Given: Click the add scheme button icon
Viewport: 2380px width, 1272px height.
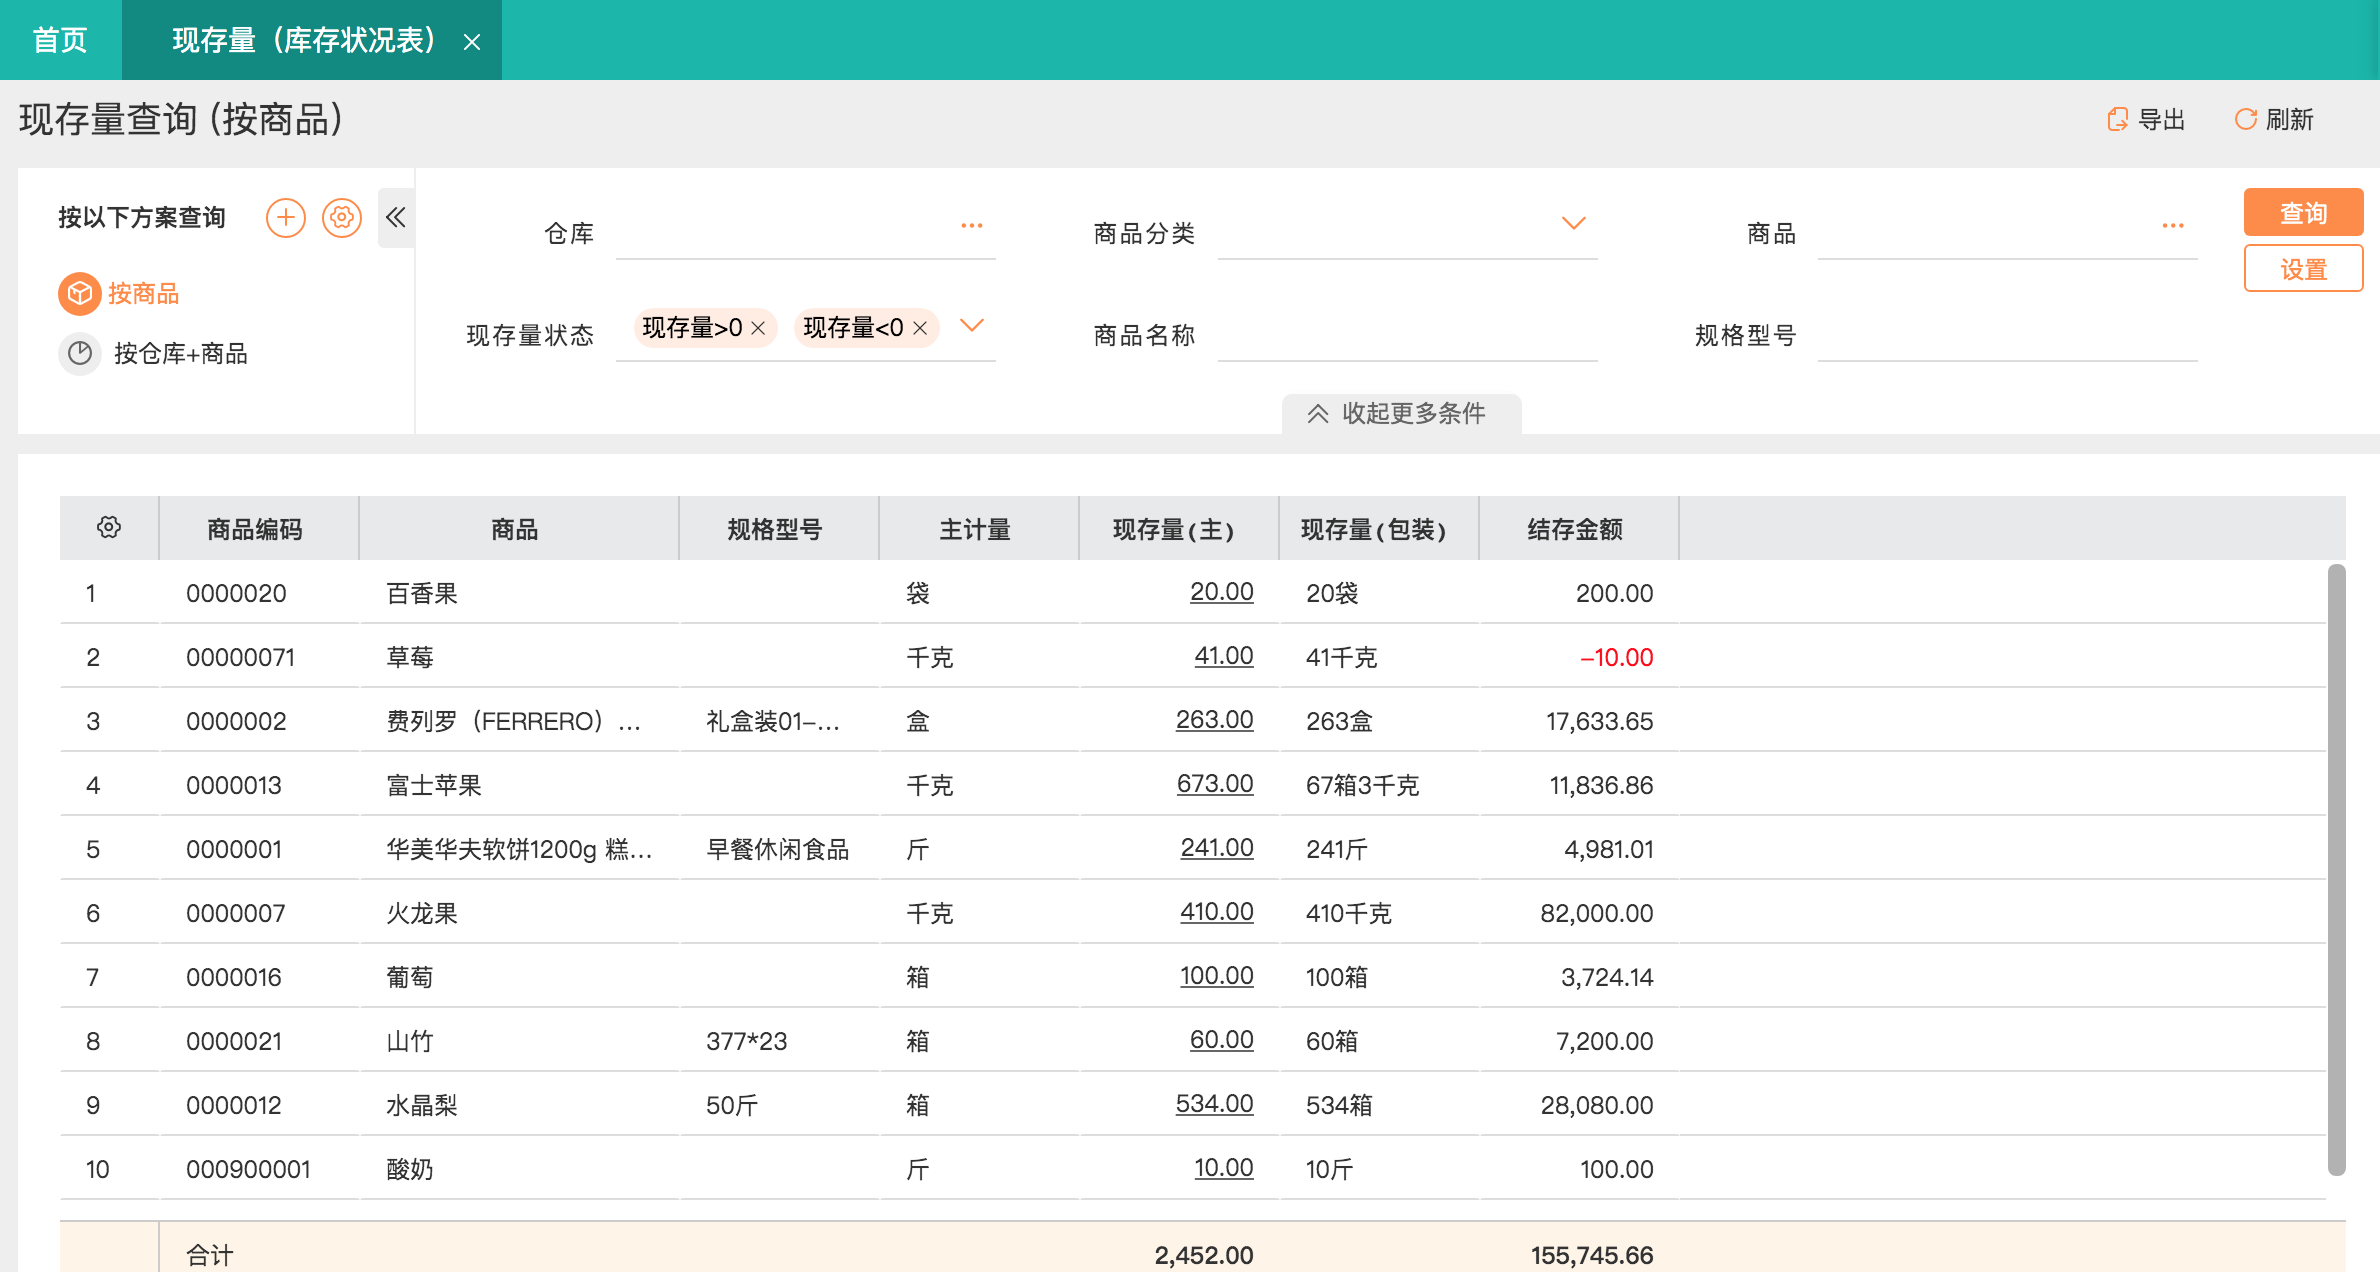Looking at the screenshot, I should coord(286,219).
